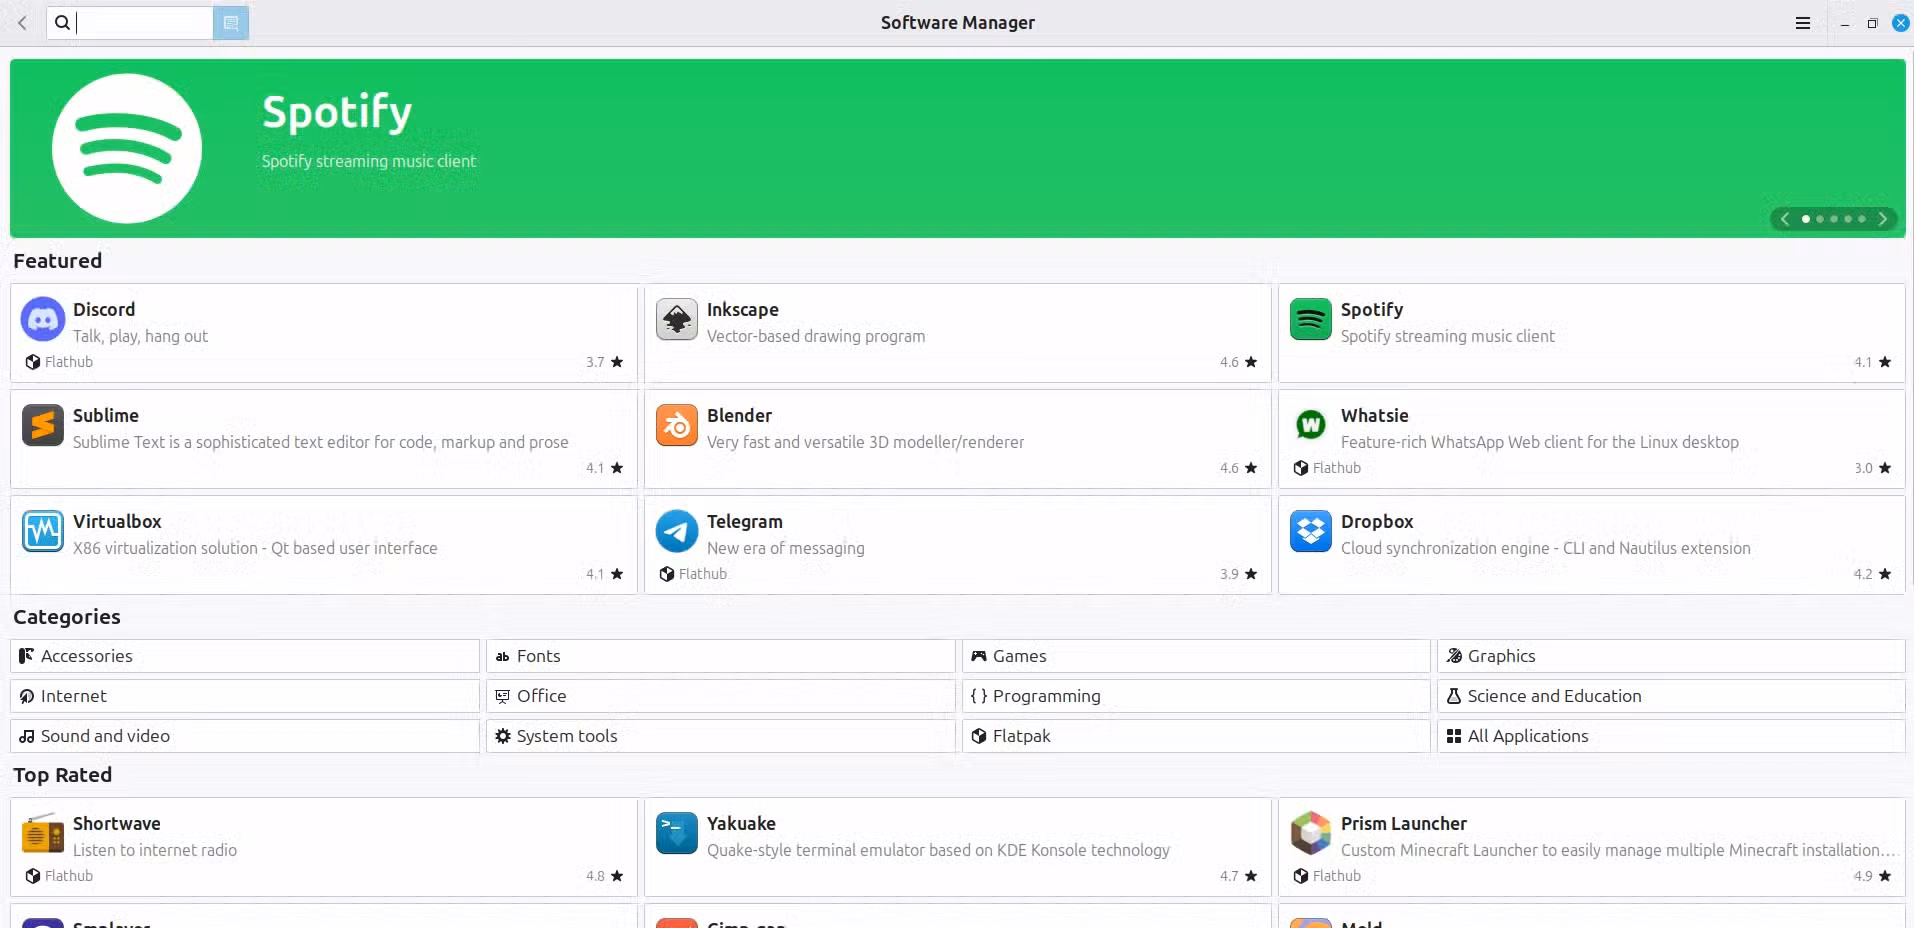Click 'Vector-based drawing program' description
Screen dimensions: 1914x928
click(x=816, y=336)
